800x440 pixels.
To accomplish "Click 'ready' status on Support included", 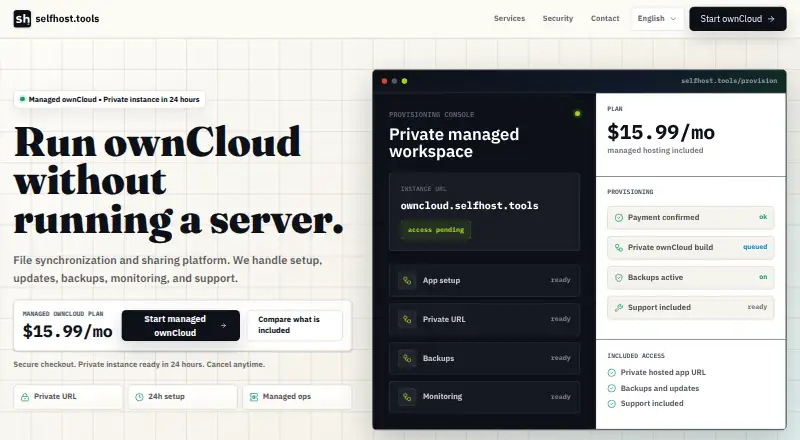I will click(757, 307).
